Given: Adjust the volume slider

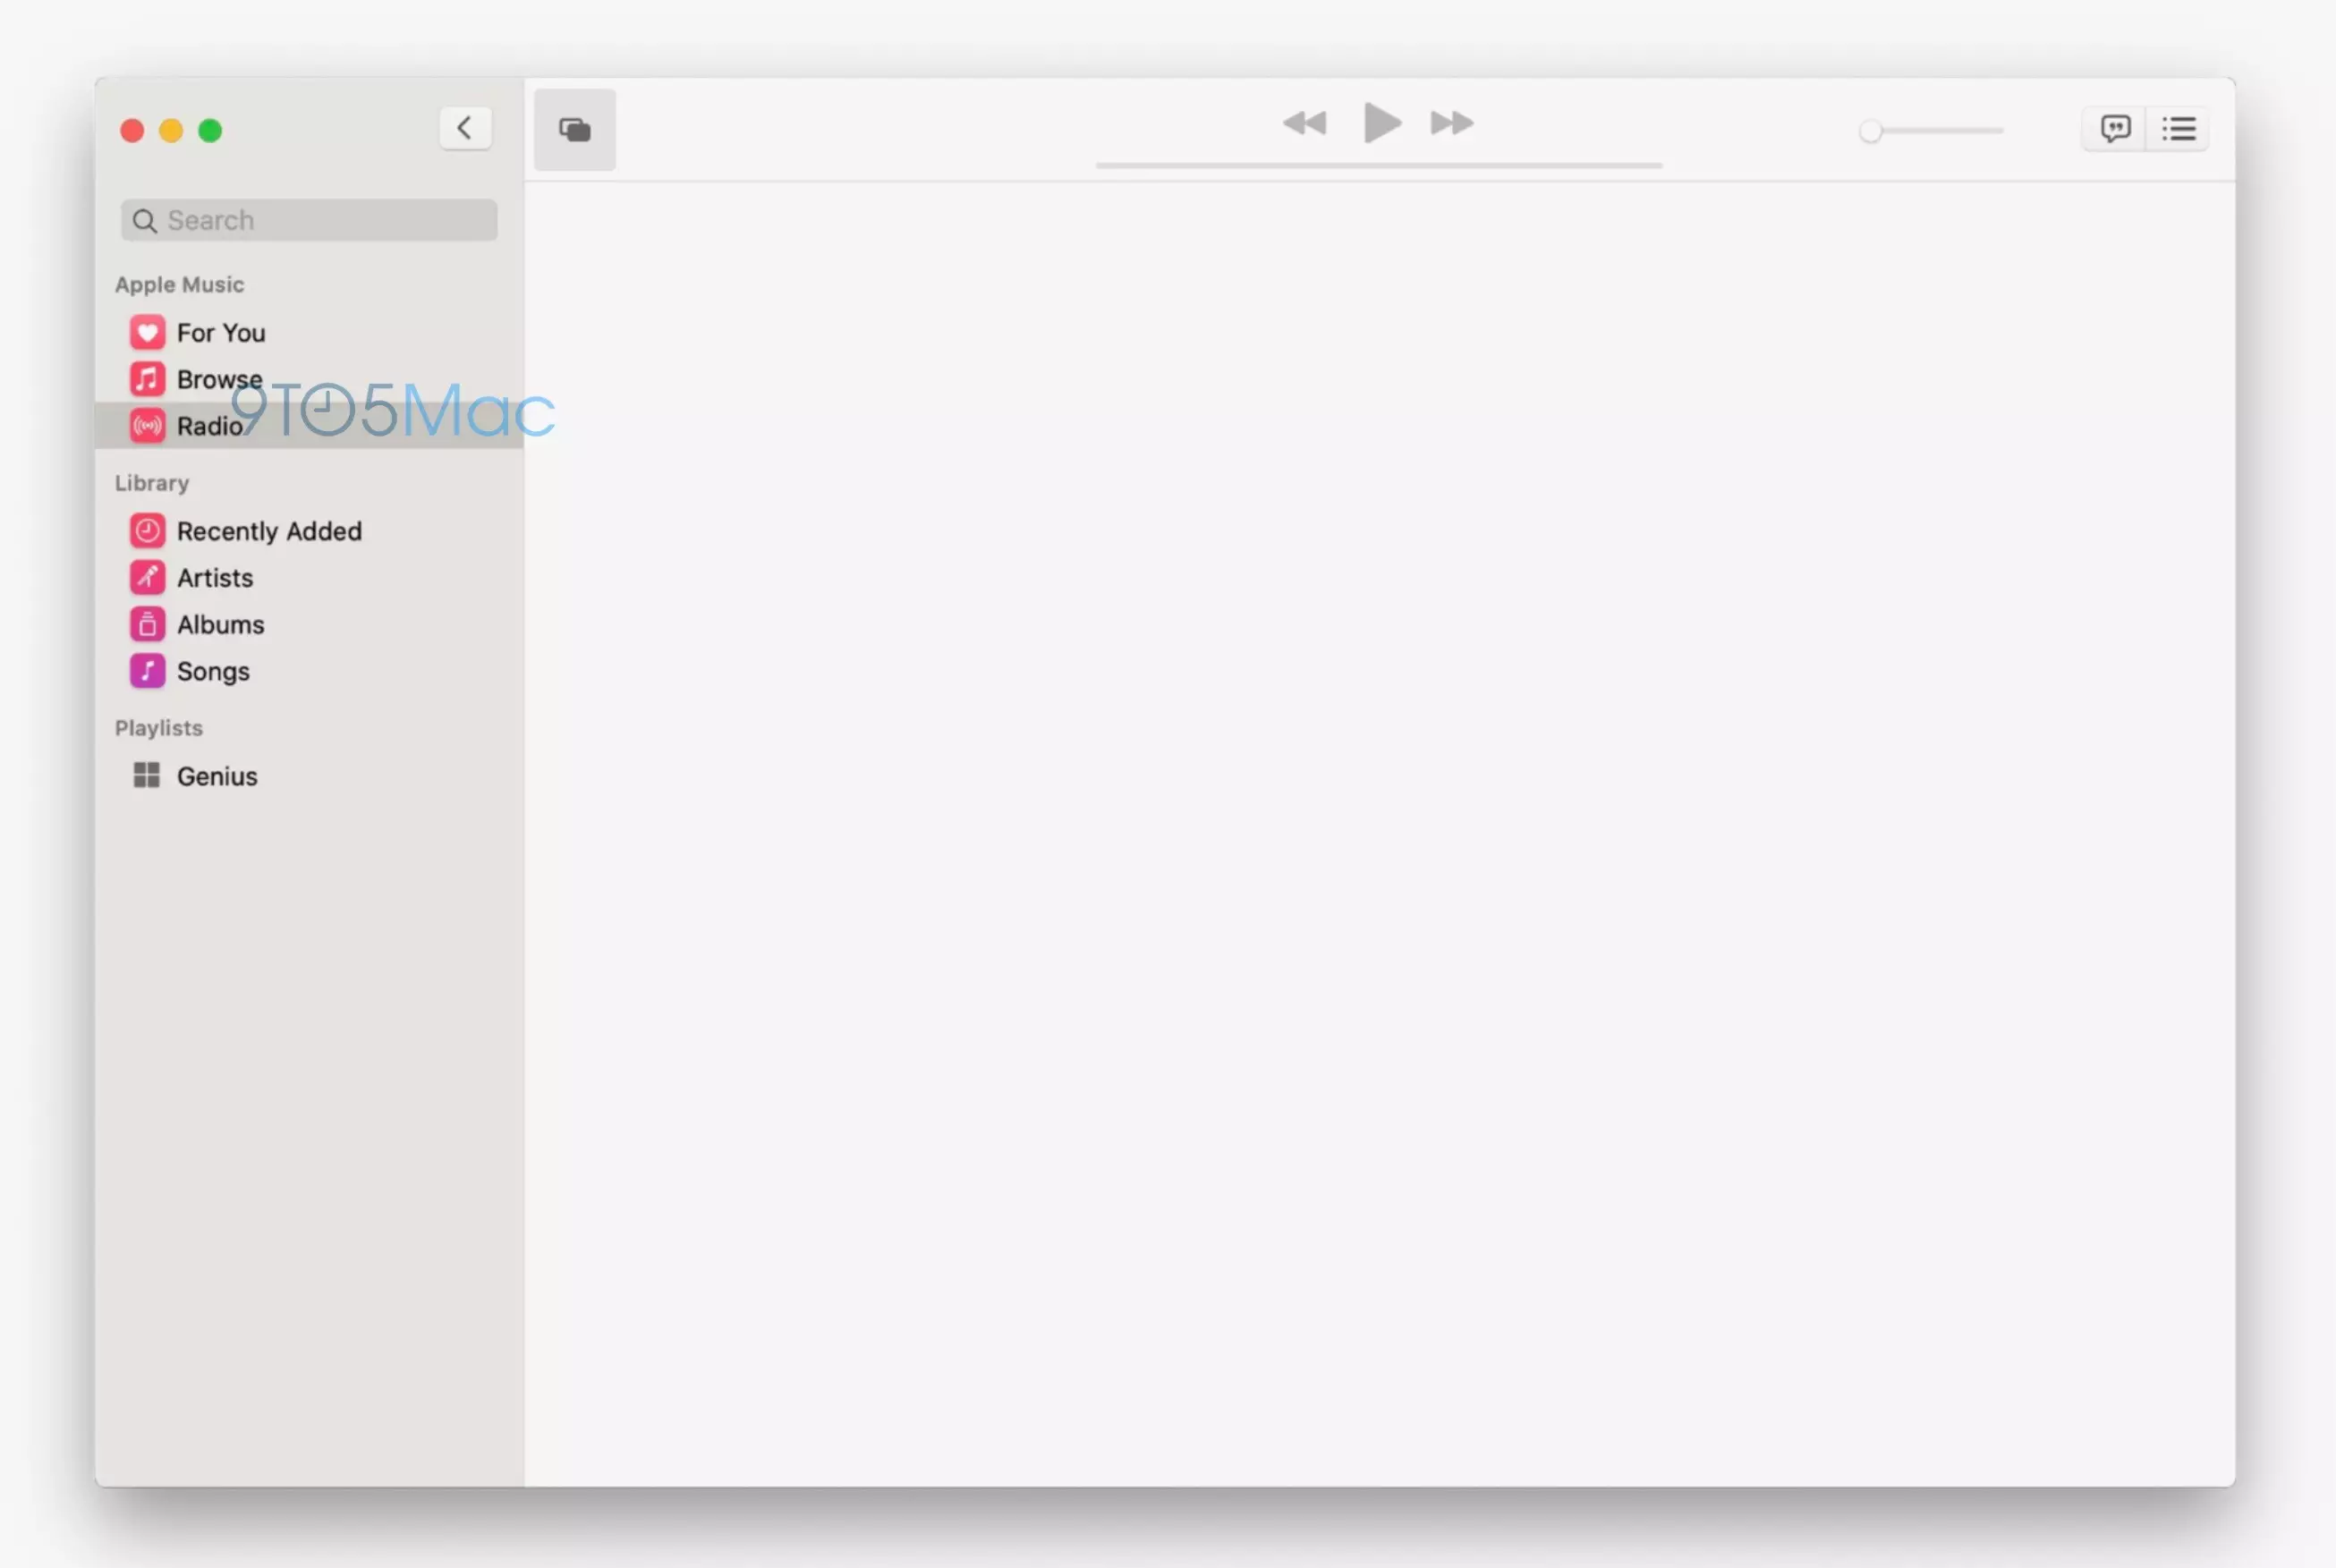Looking at the screenshot, I should click(1869, 128).
